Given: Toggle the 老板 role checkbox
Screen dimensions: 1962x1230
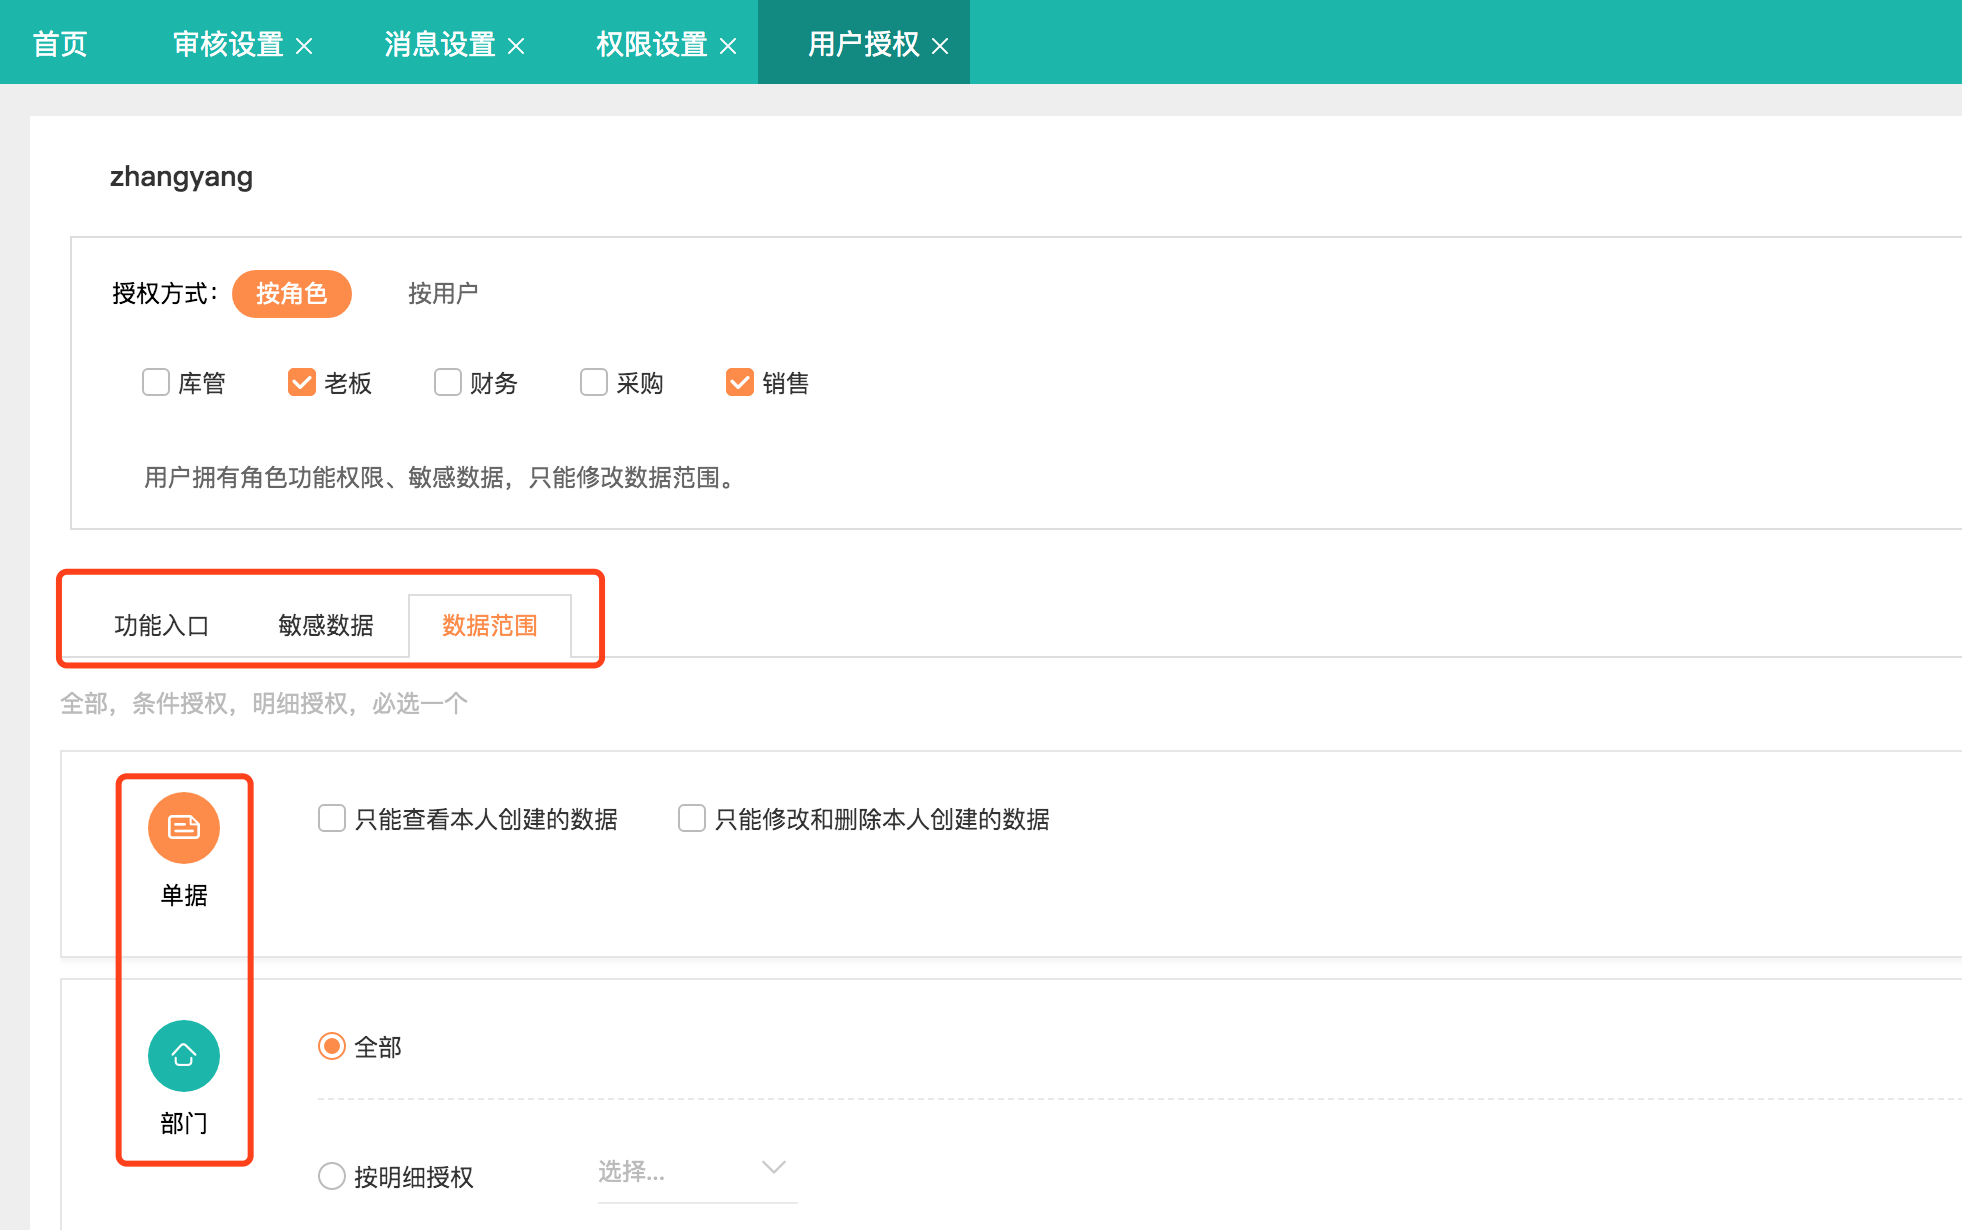Looking at the screenshot, I should 302,380.
